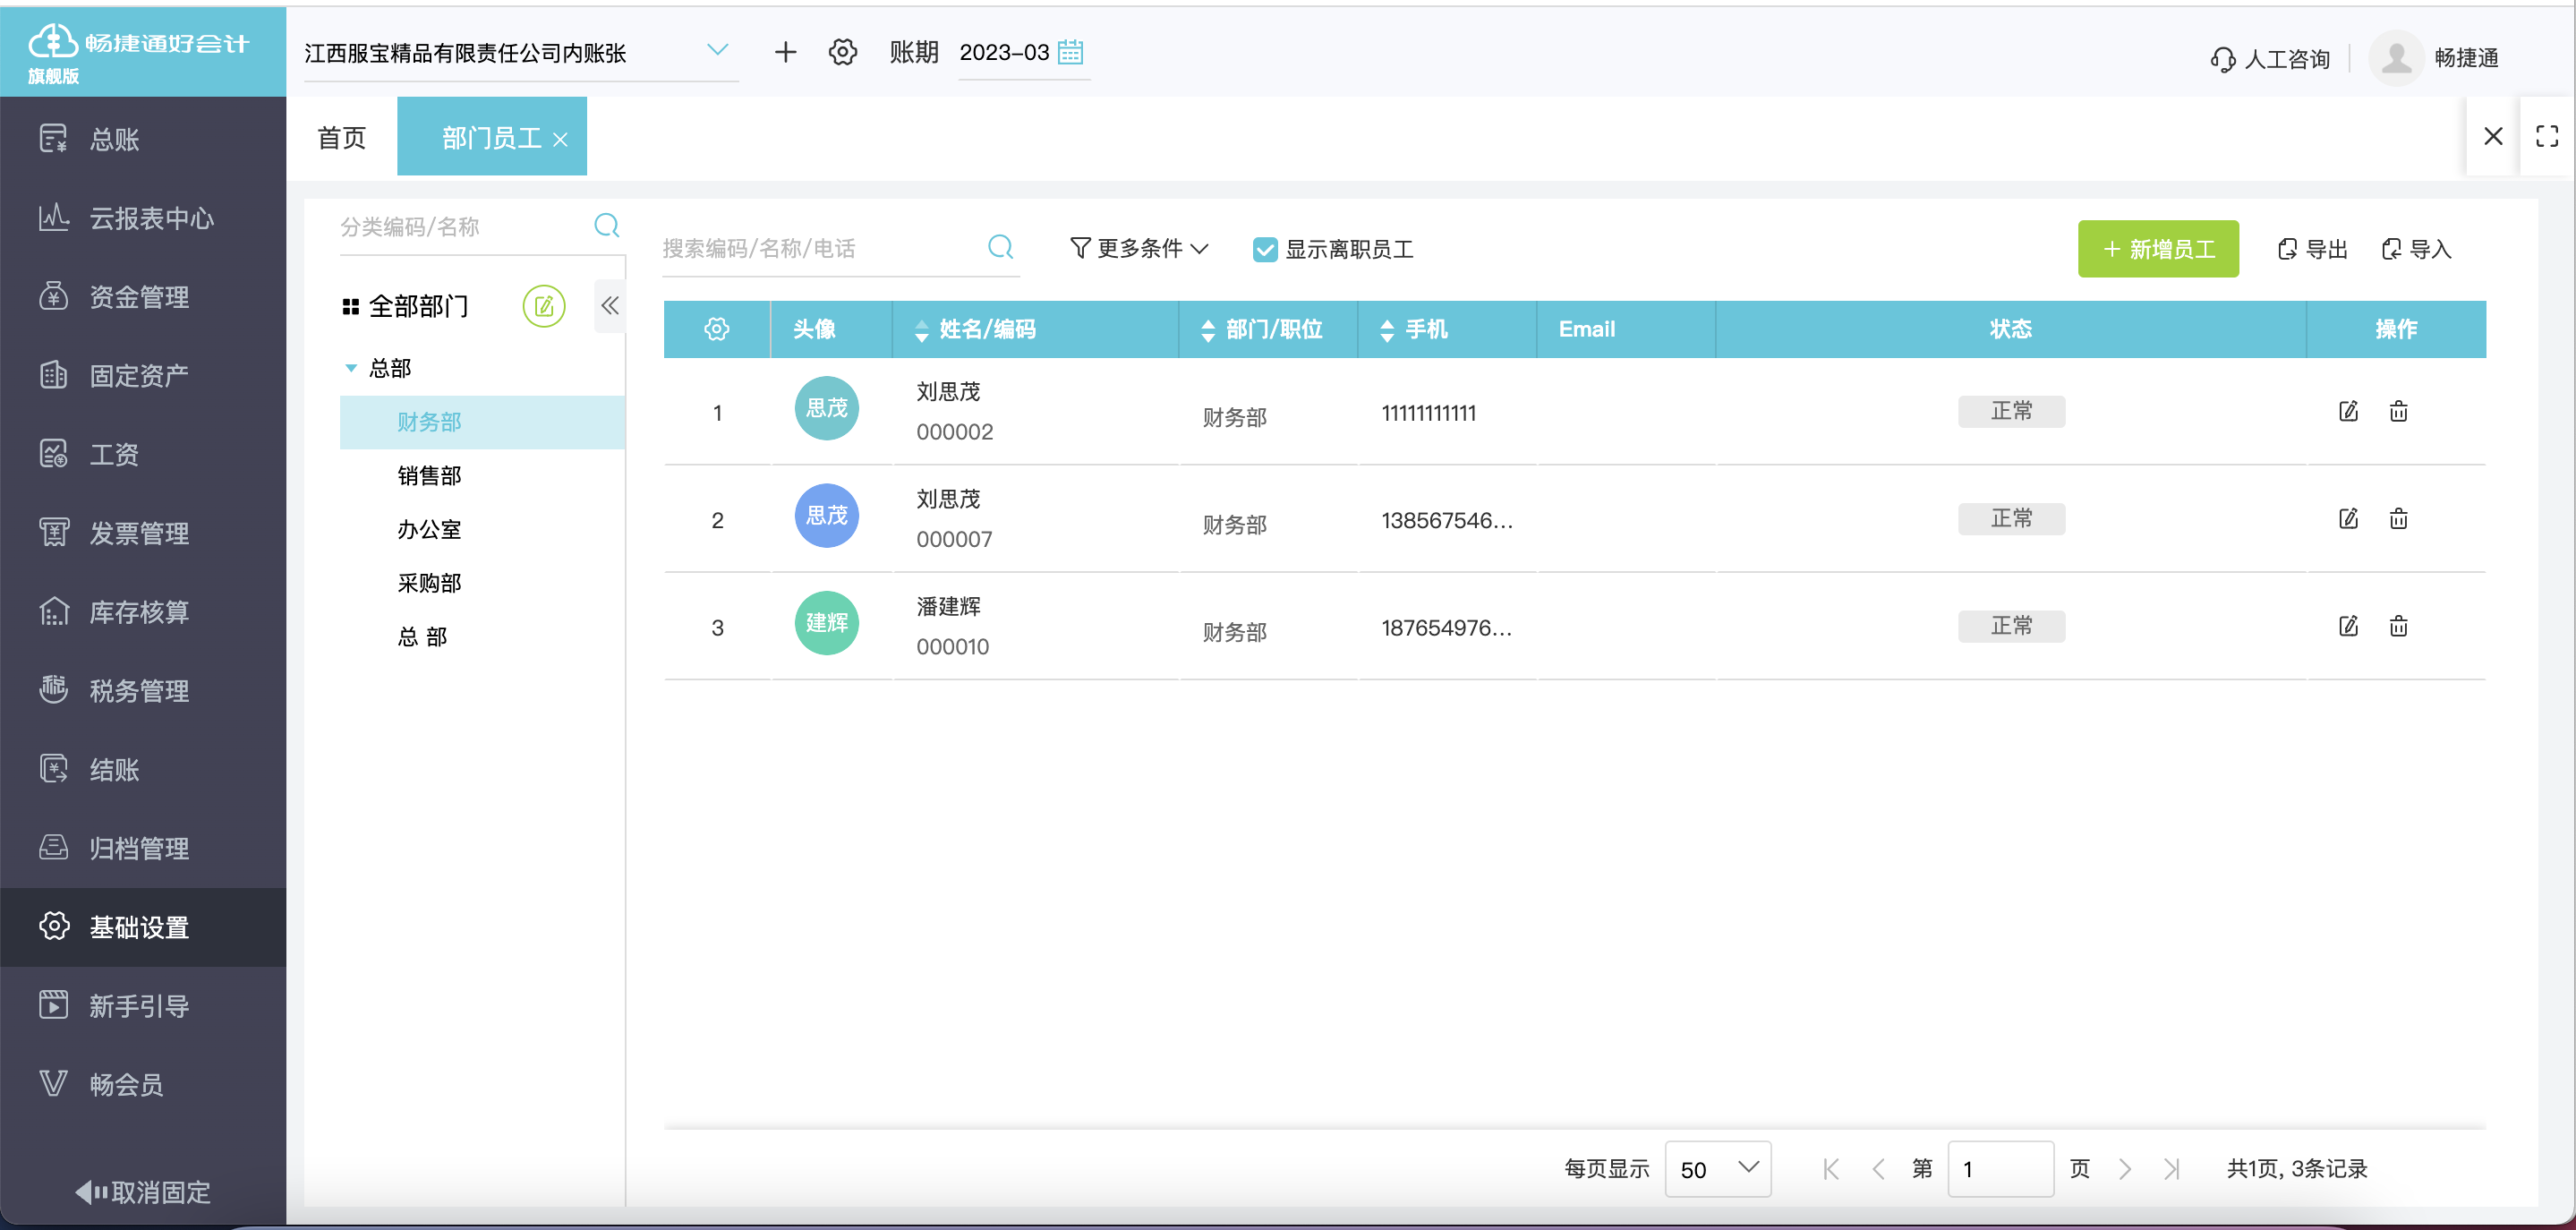2576x1230 pixels.
Task: Click the export 导出 icon button
Action: (x=2315, y=250)
